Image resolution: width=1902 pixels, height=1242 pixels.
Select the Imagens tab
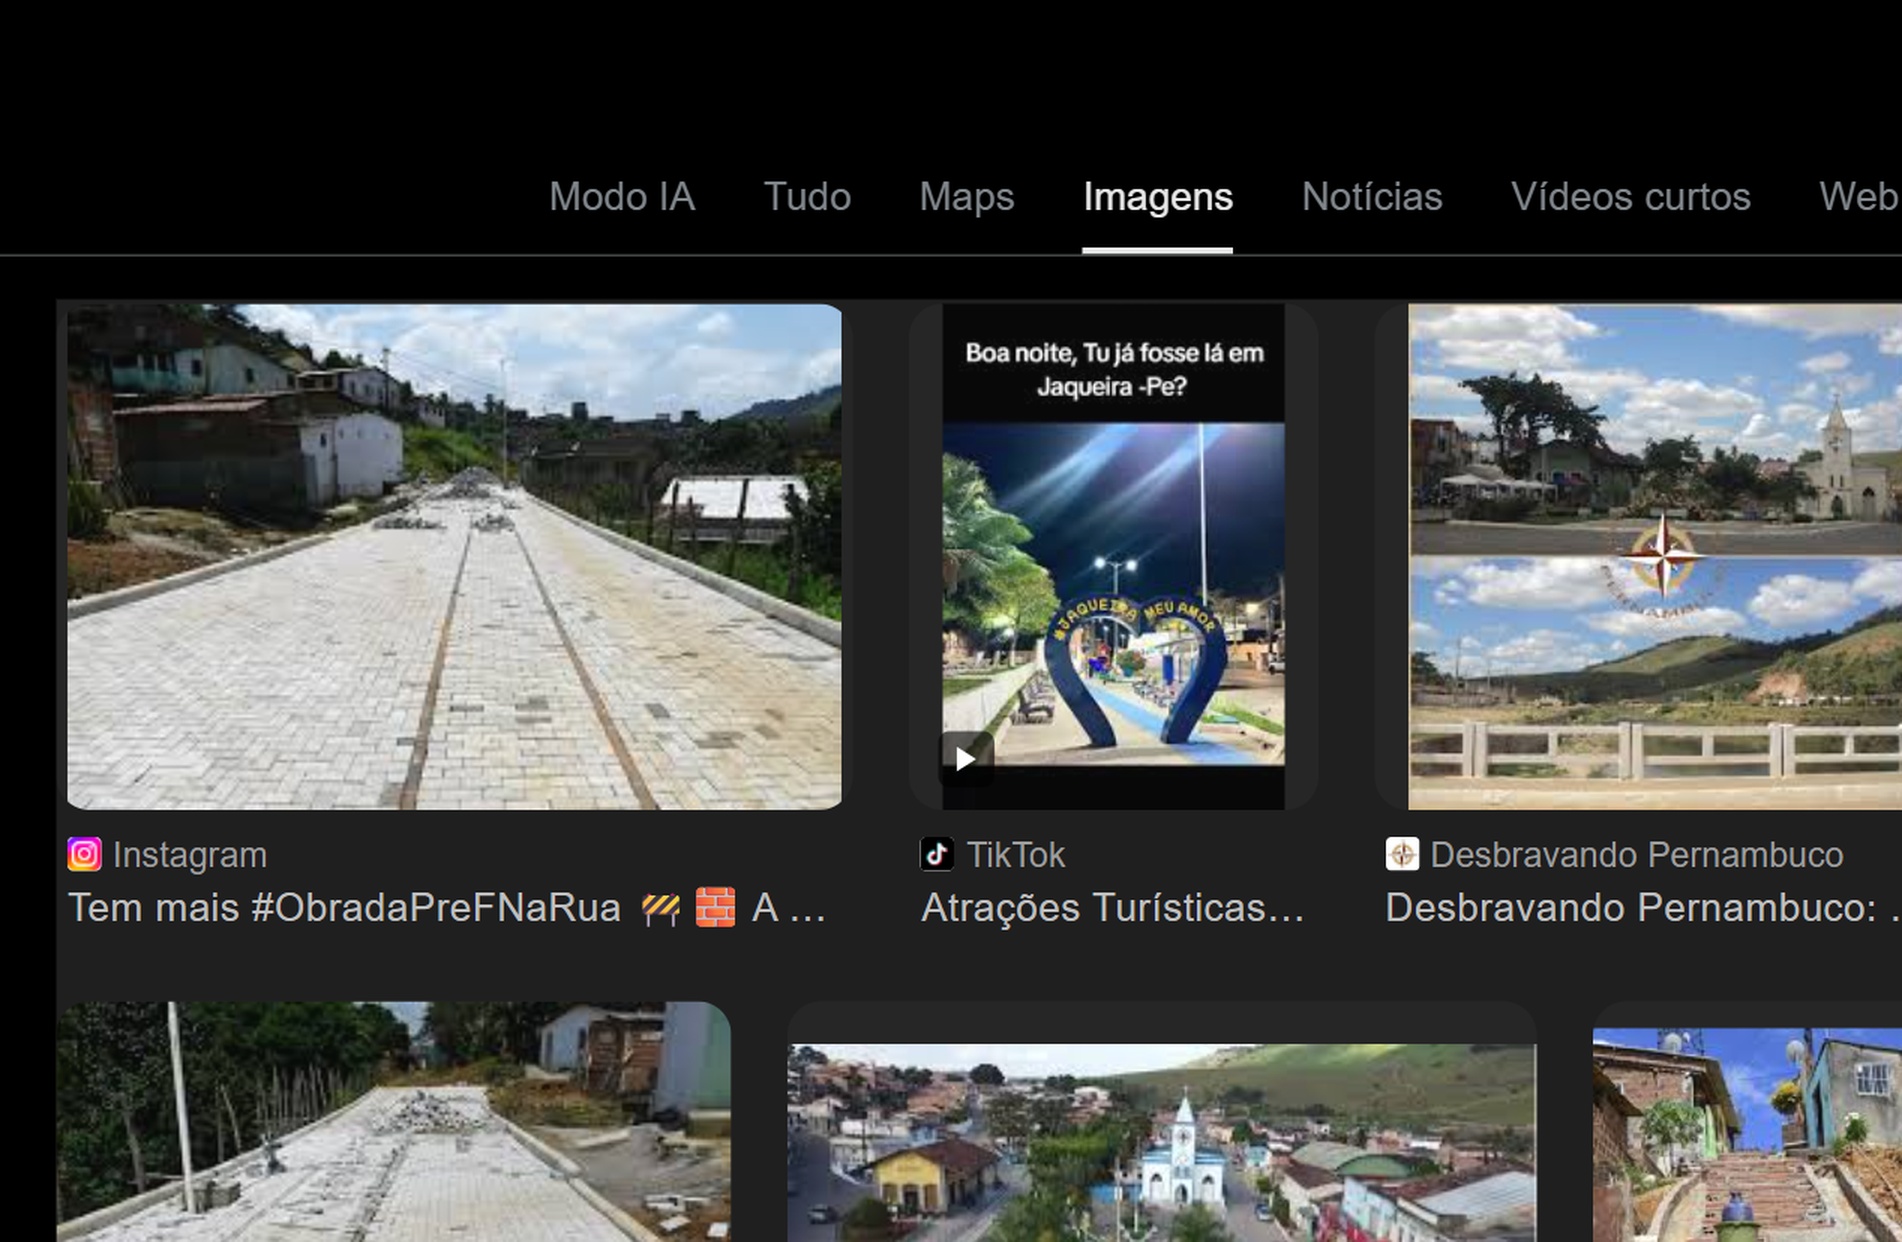[x=1157, y=197]
